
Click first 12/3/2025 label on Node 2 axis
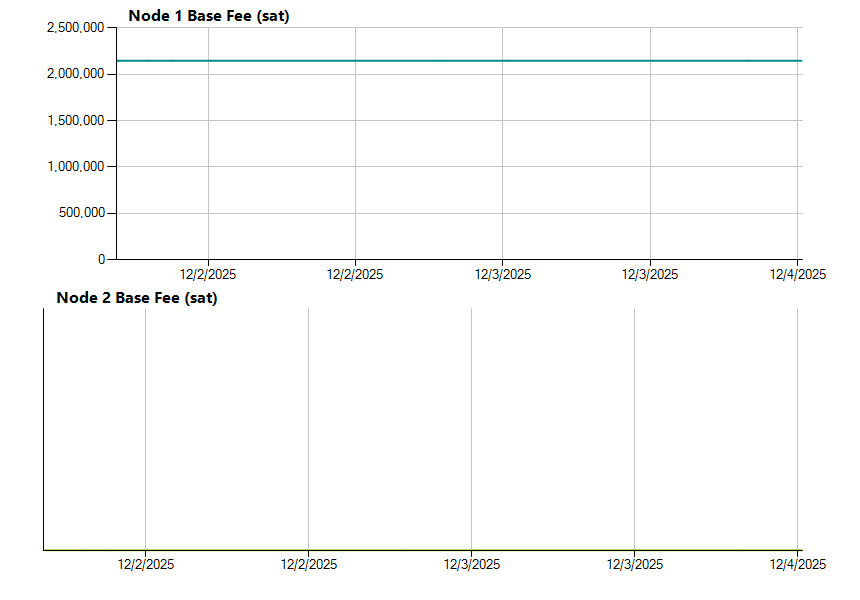pyautogui.click(x=471, y=565)
